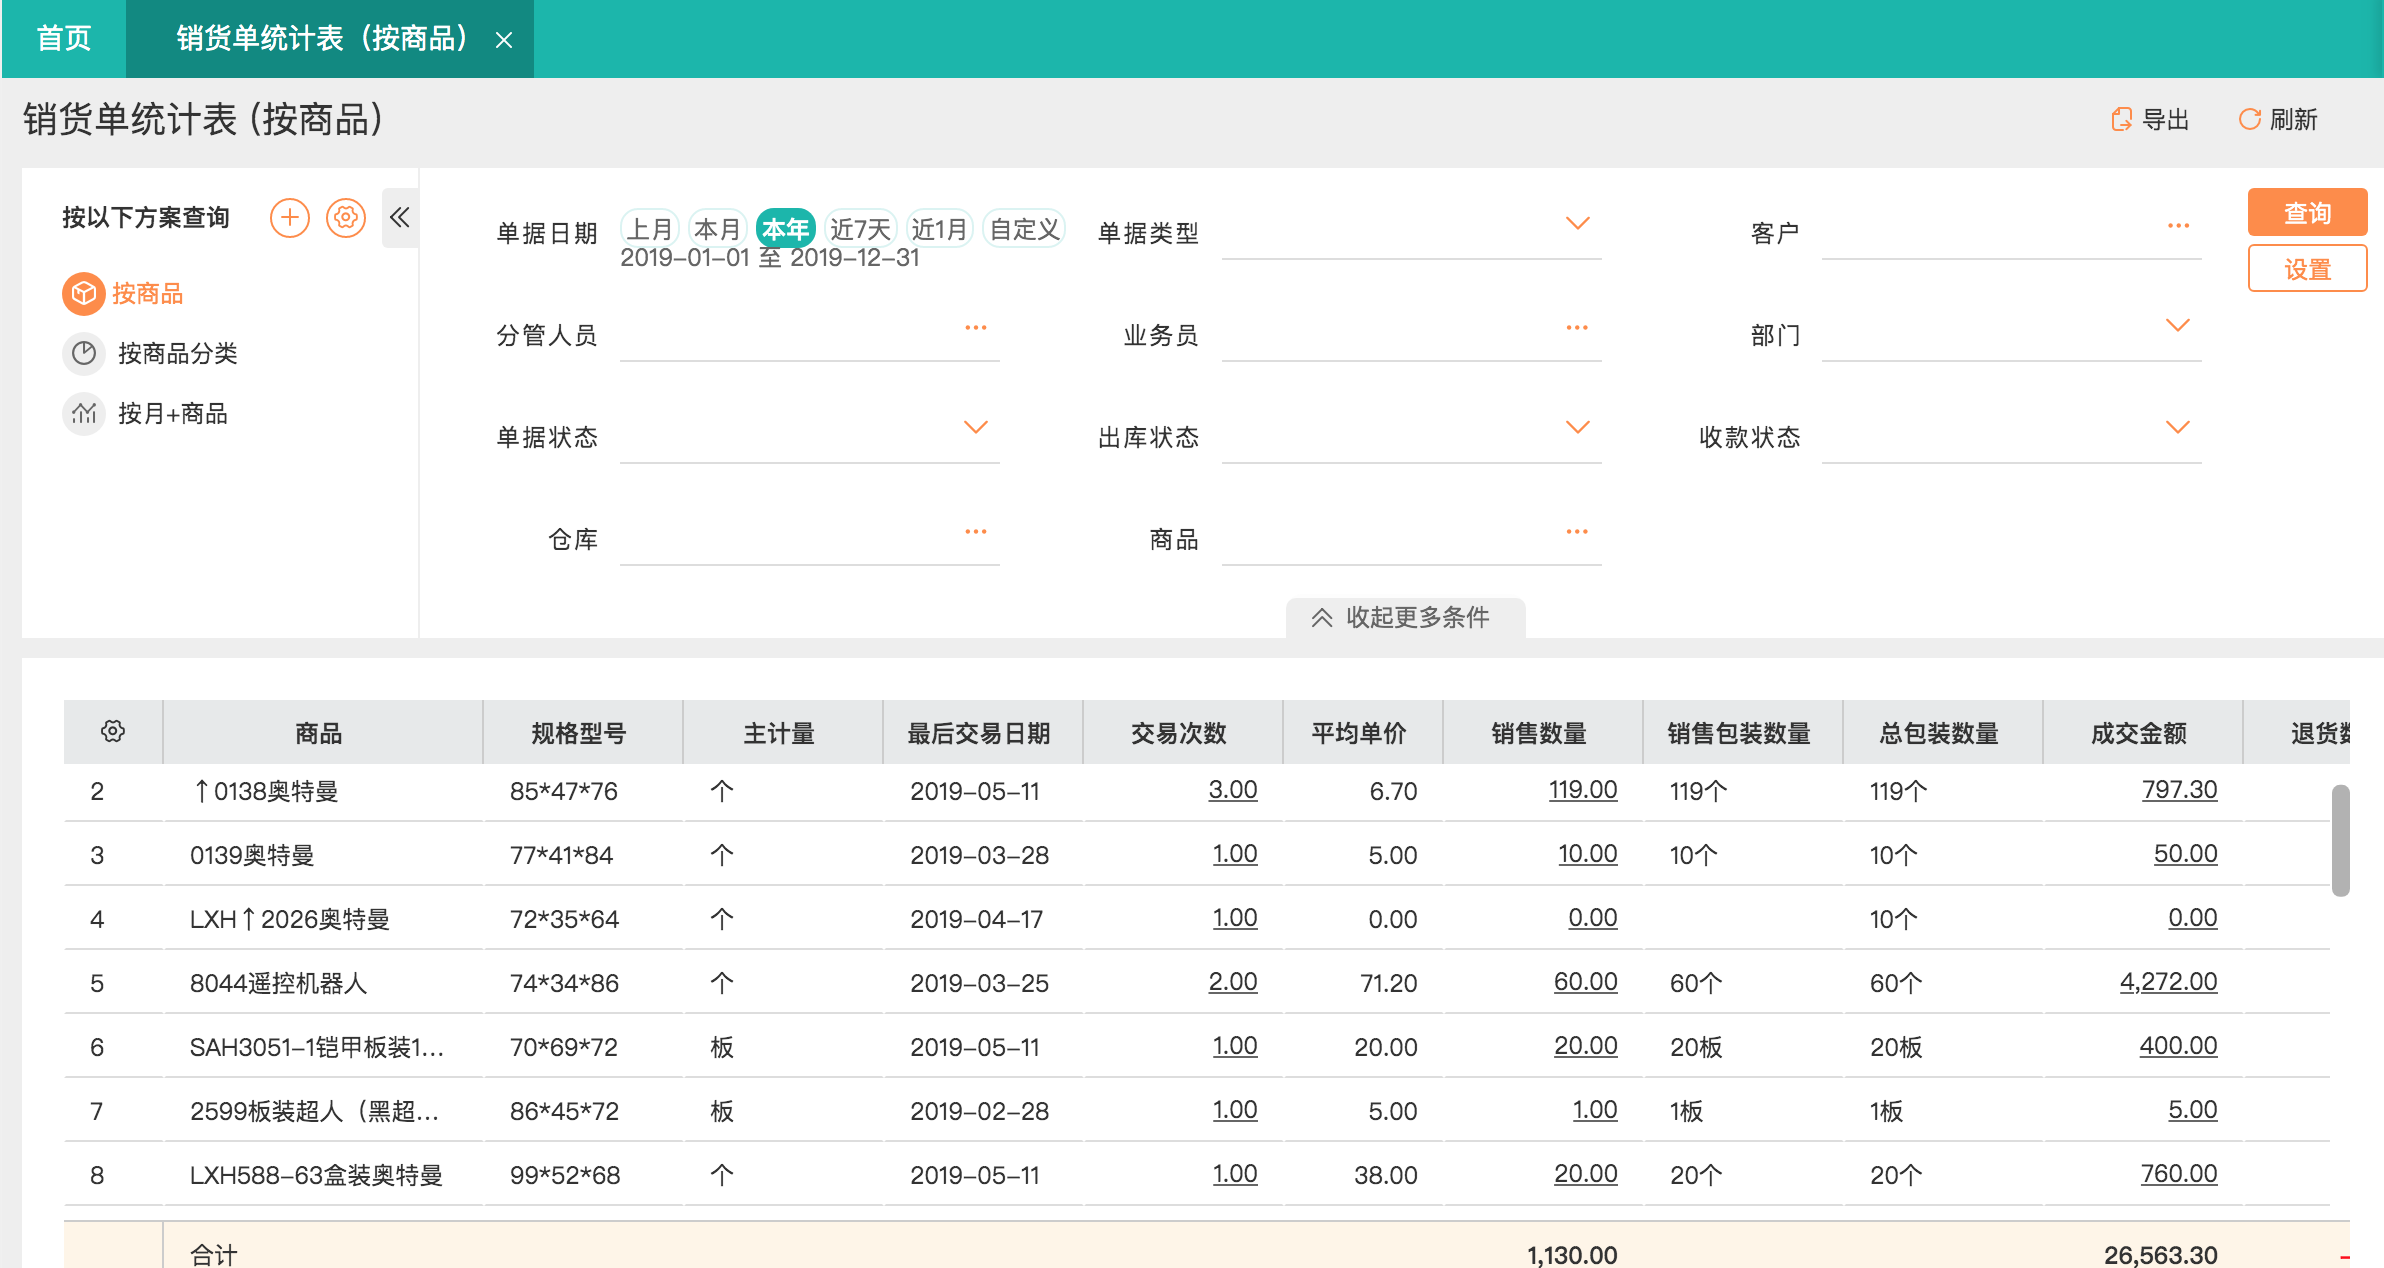The image size is (2384, 1268).
Task: Click the add new scheme plus icon
Action: click(290, 219)
